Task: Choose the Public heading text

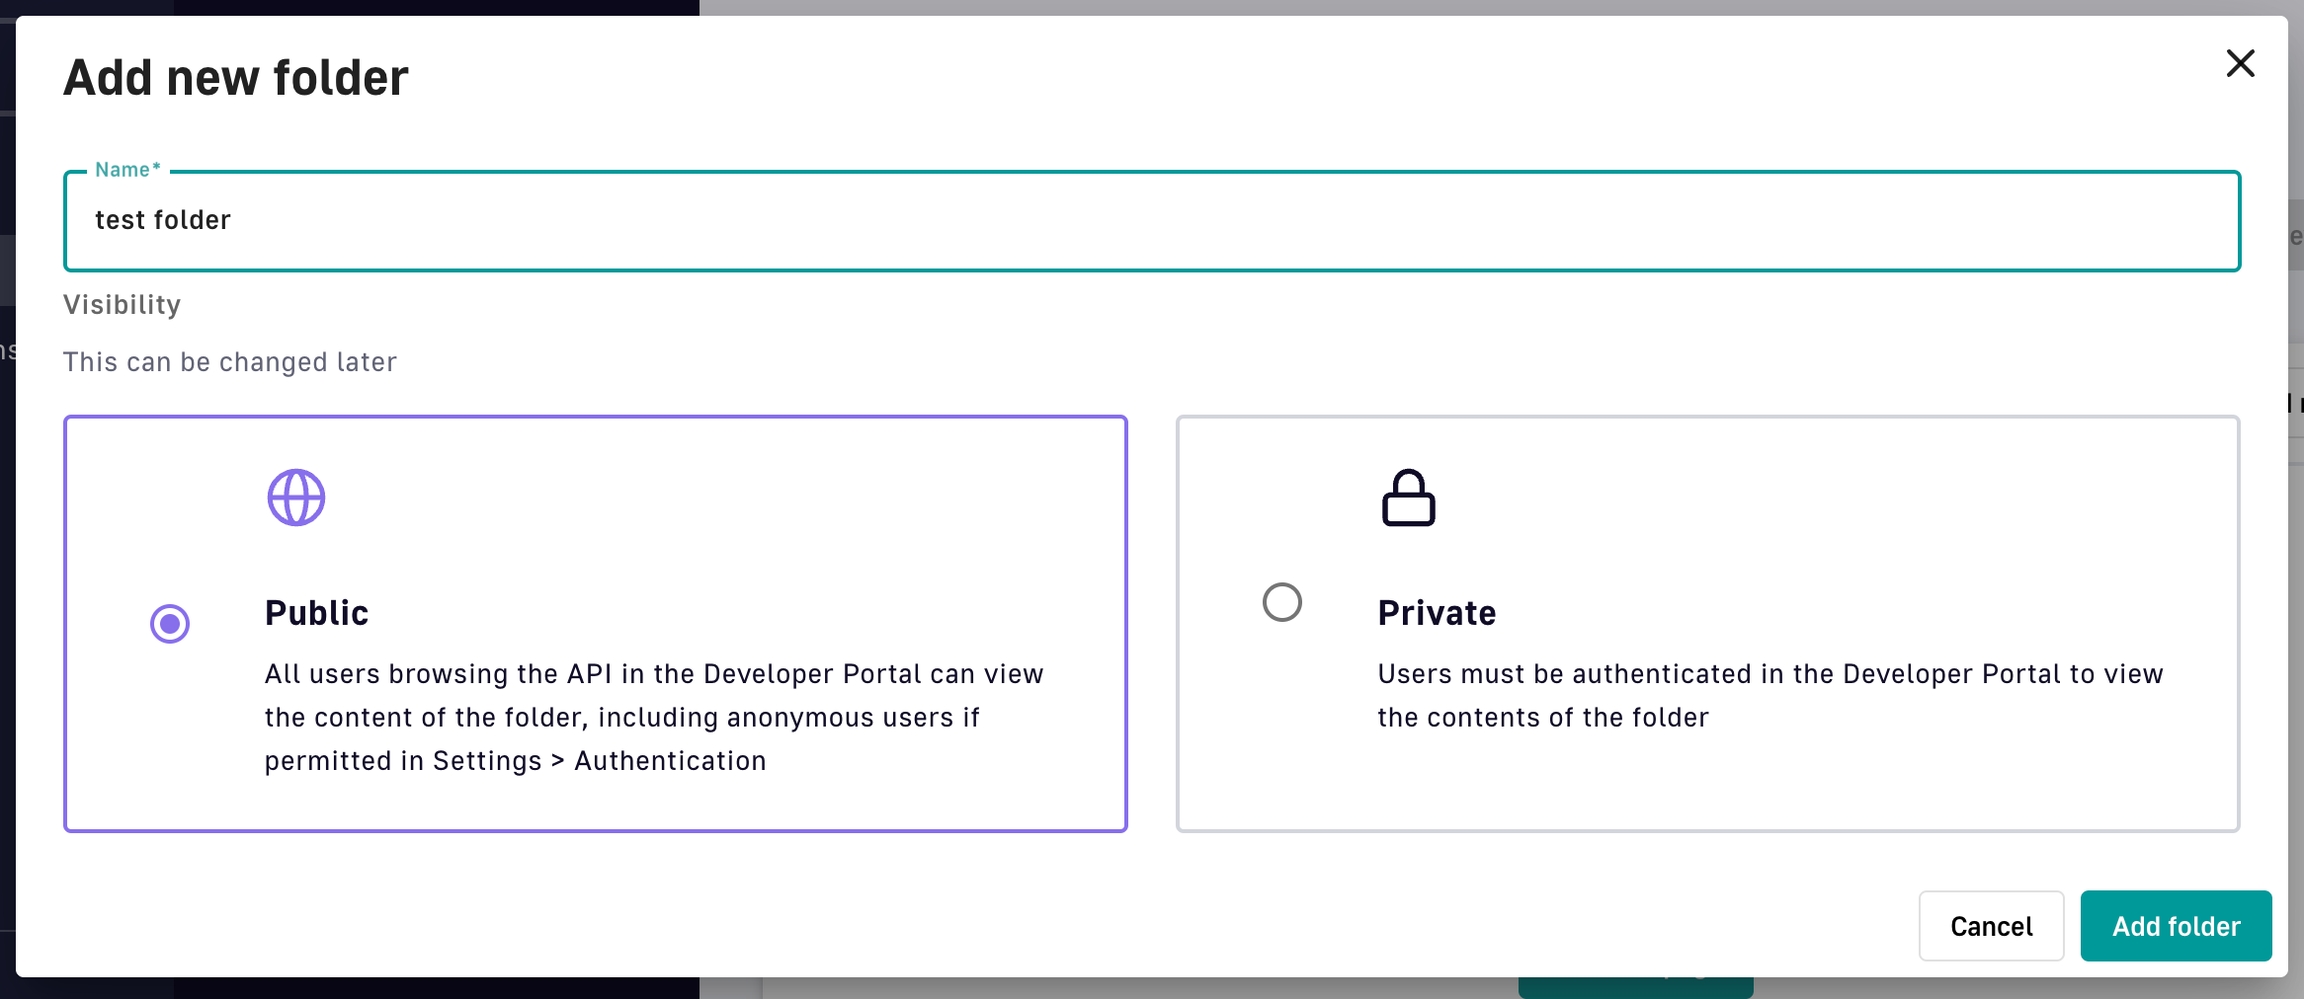Action: 316,612
